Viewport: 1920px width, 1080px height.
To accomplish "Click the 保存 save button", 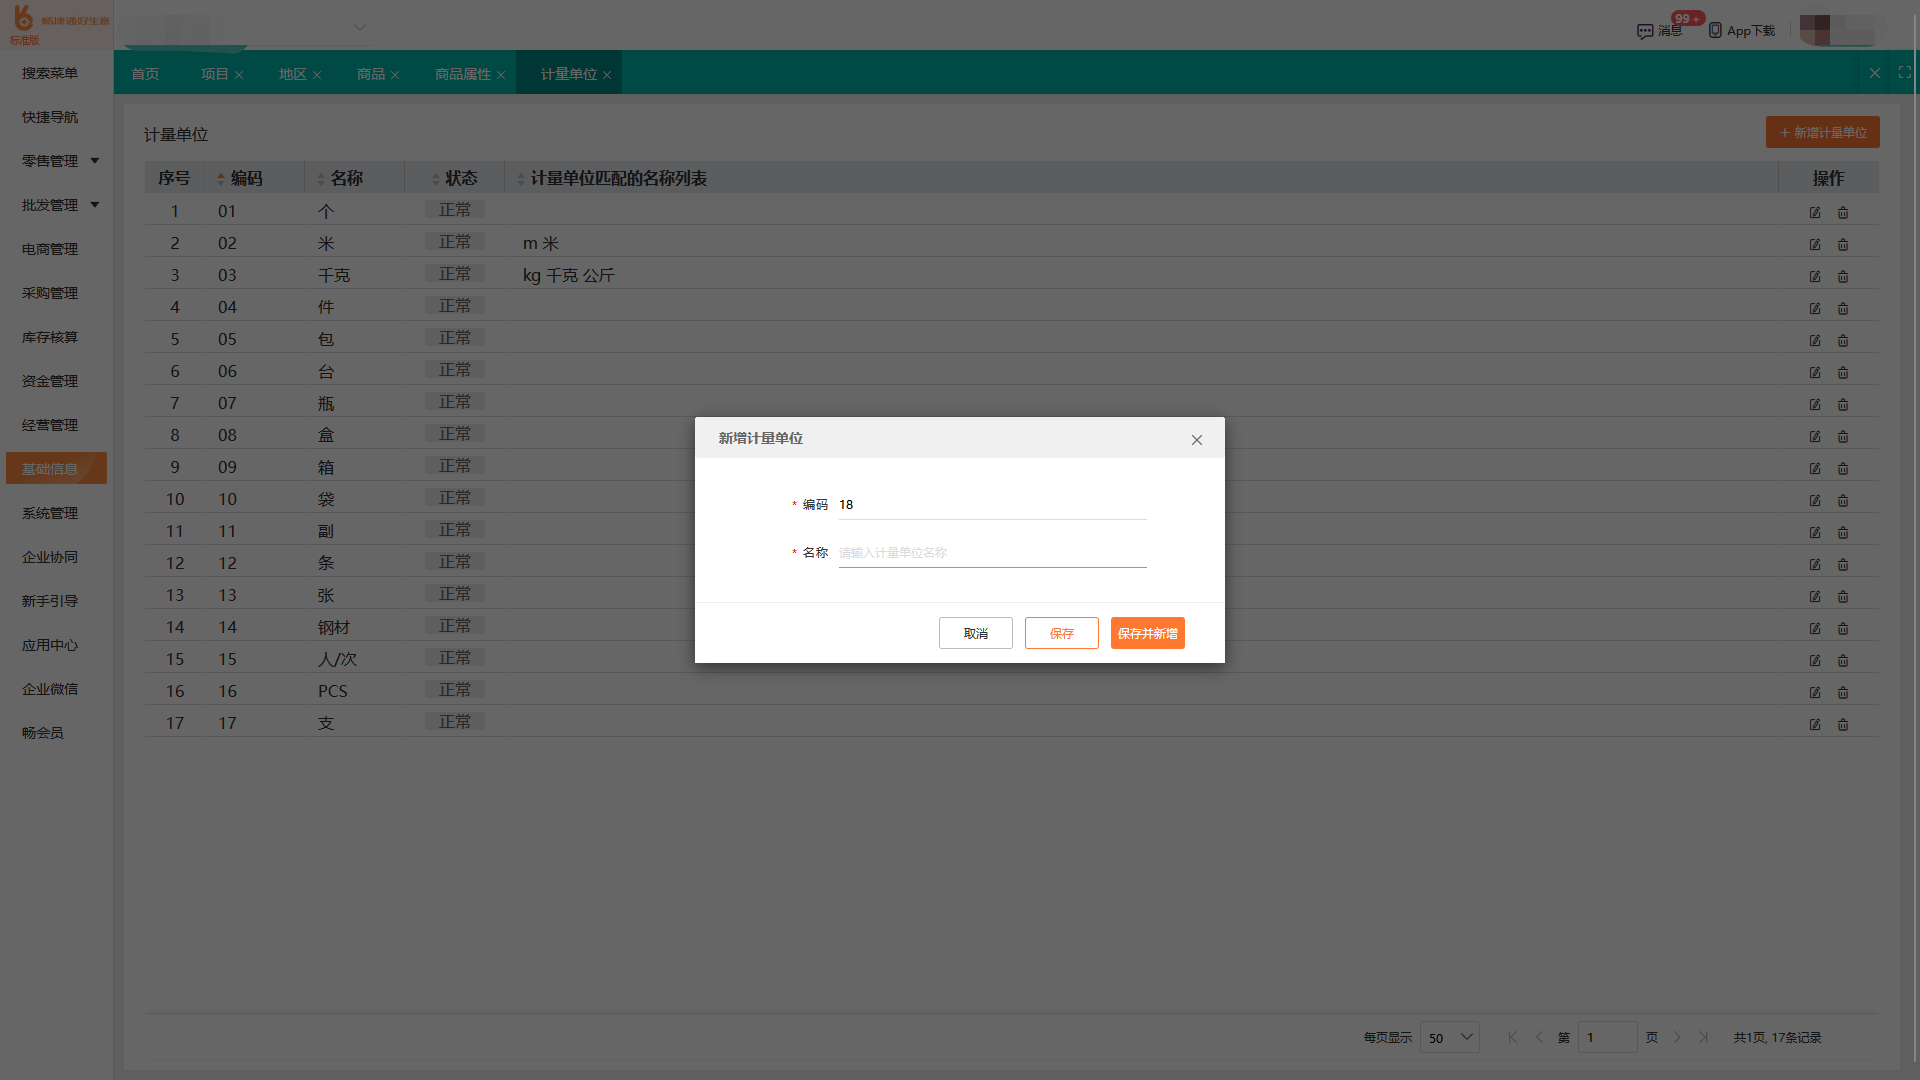I will pyautogui.click(x=1062, y=633).
